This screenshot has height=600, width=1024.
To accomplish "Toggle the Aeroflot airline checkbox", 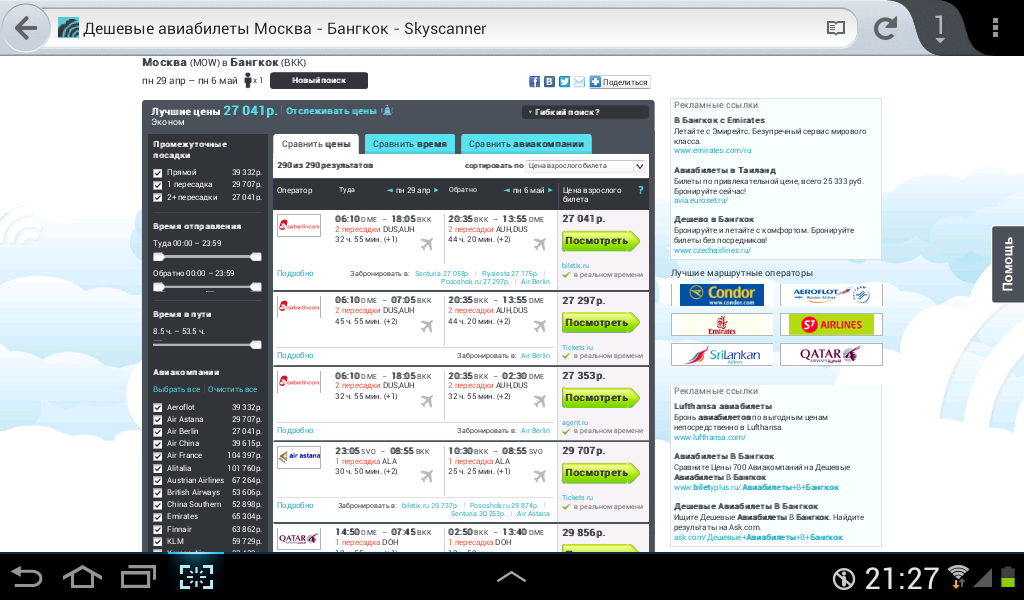I will [157, 408].
